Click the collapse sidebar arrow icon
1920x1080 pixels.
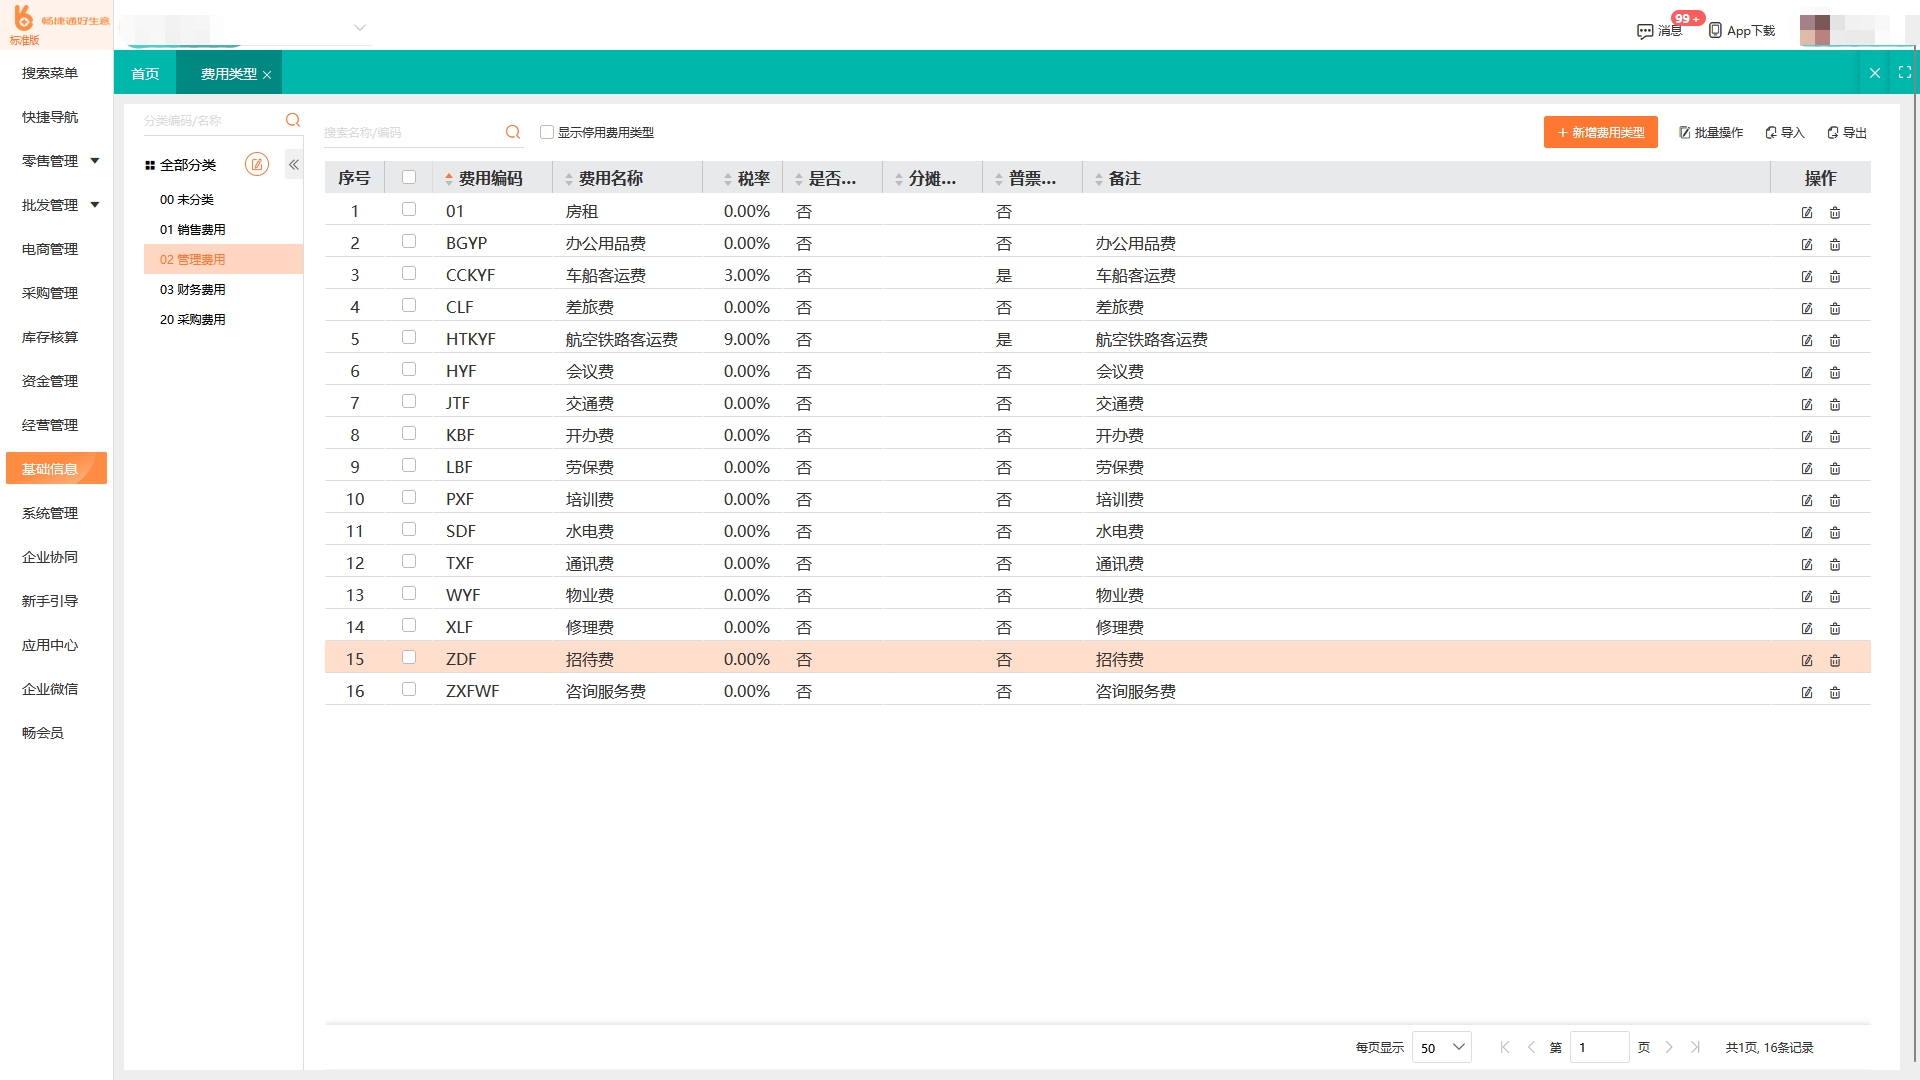294,164
